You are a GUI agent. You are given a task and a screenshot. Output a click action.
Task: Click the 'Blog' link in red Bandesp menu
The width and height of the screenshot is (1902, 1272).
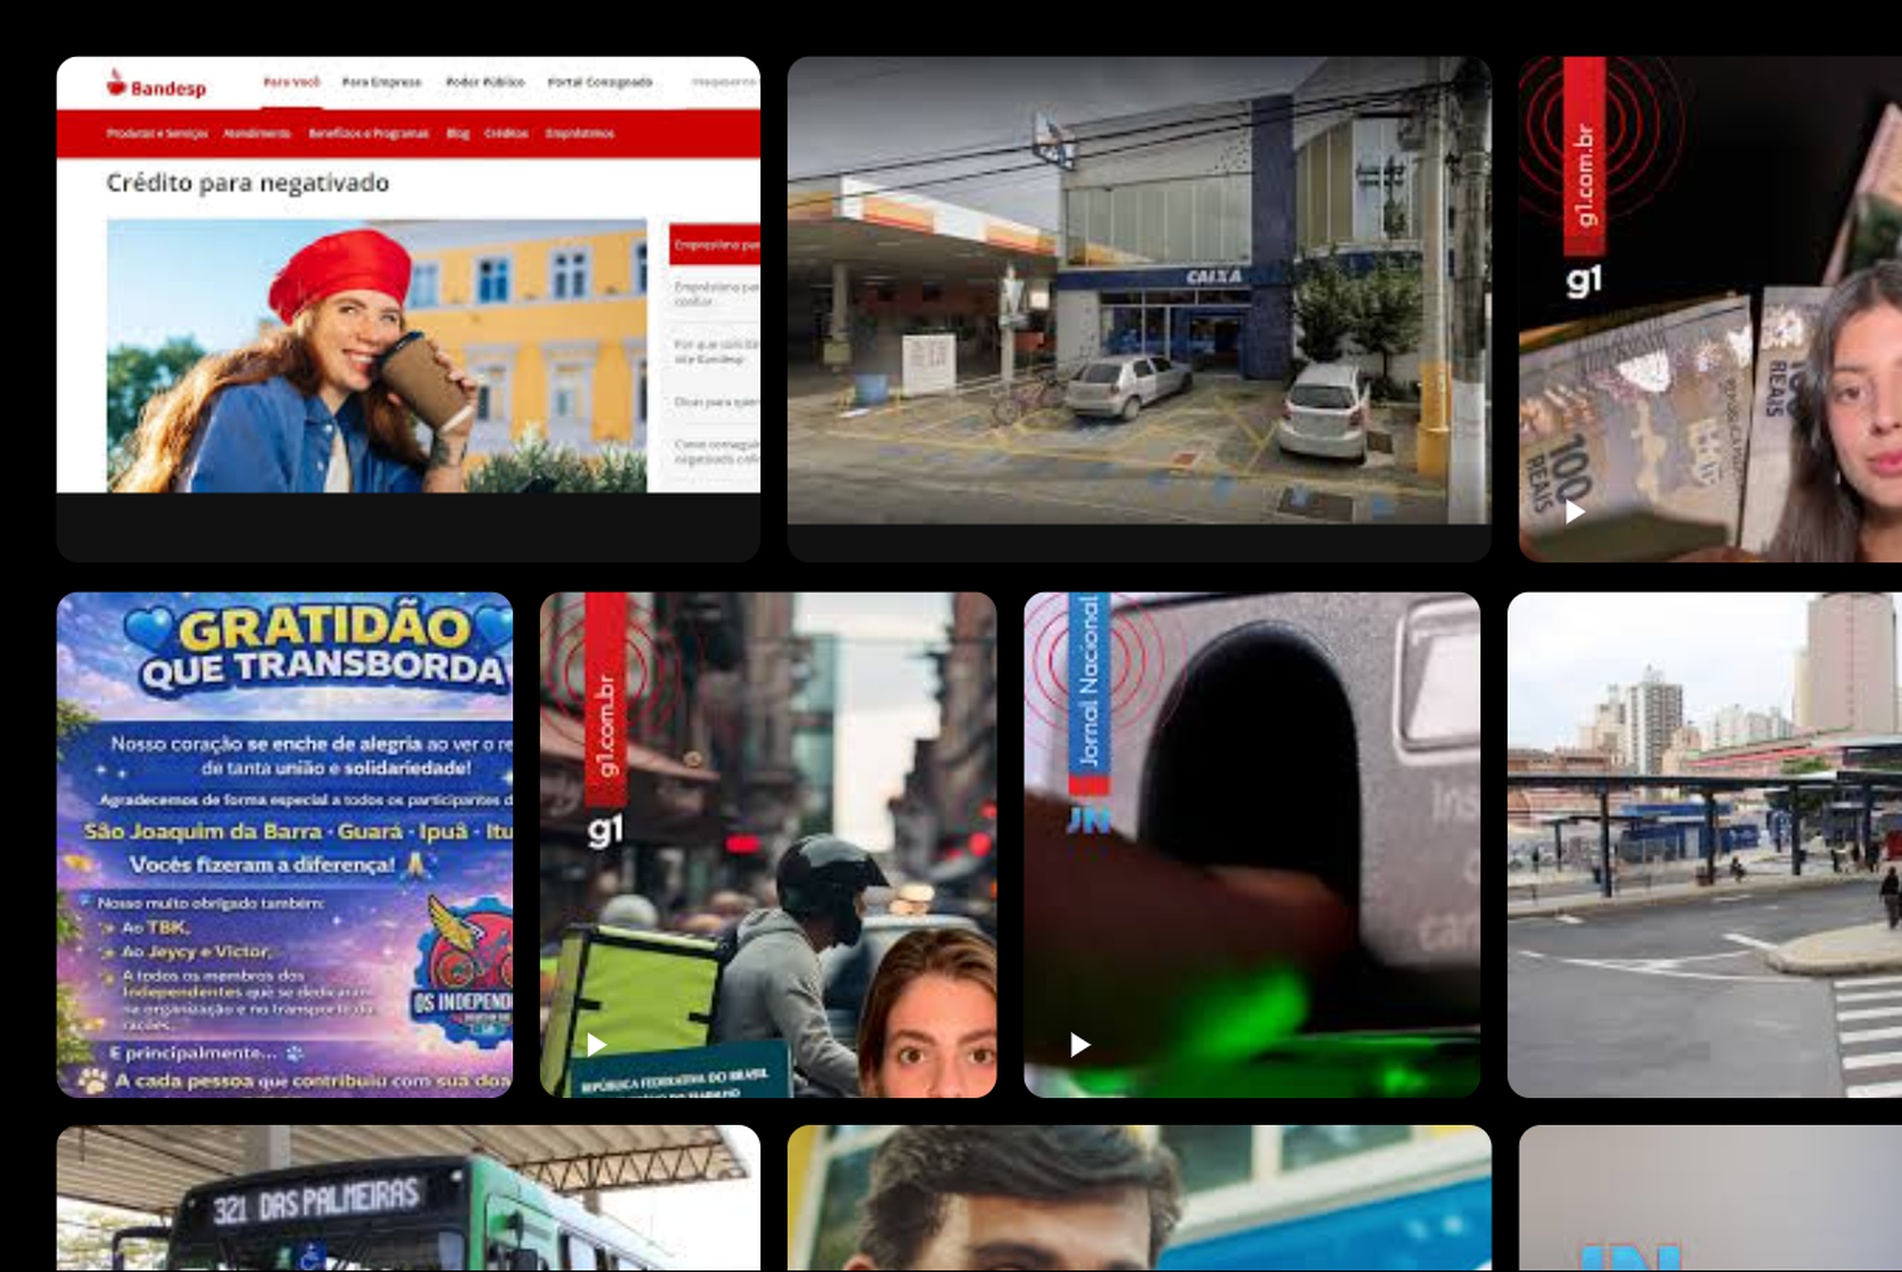pyautogui.click(x=458, y=133)
